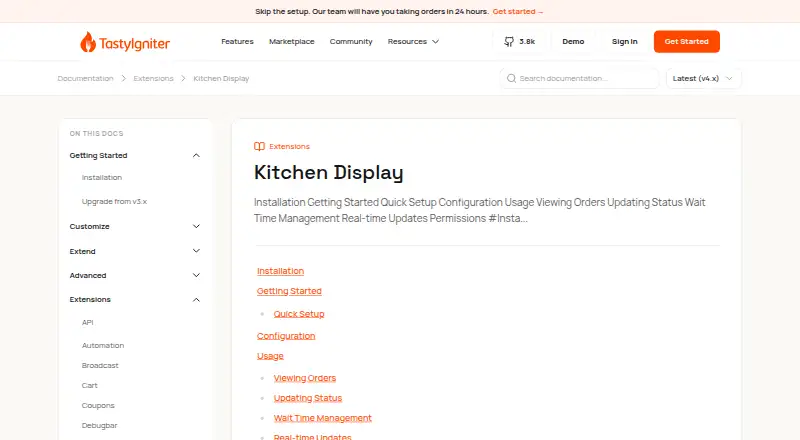
Task: Click Sign in in the header
Action: point(624,42)
